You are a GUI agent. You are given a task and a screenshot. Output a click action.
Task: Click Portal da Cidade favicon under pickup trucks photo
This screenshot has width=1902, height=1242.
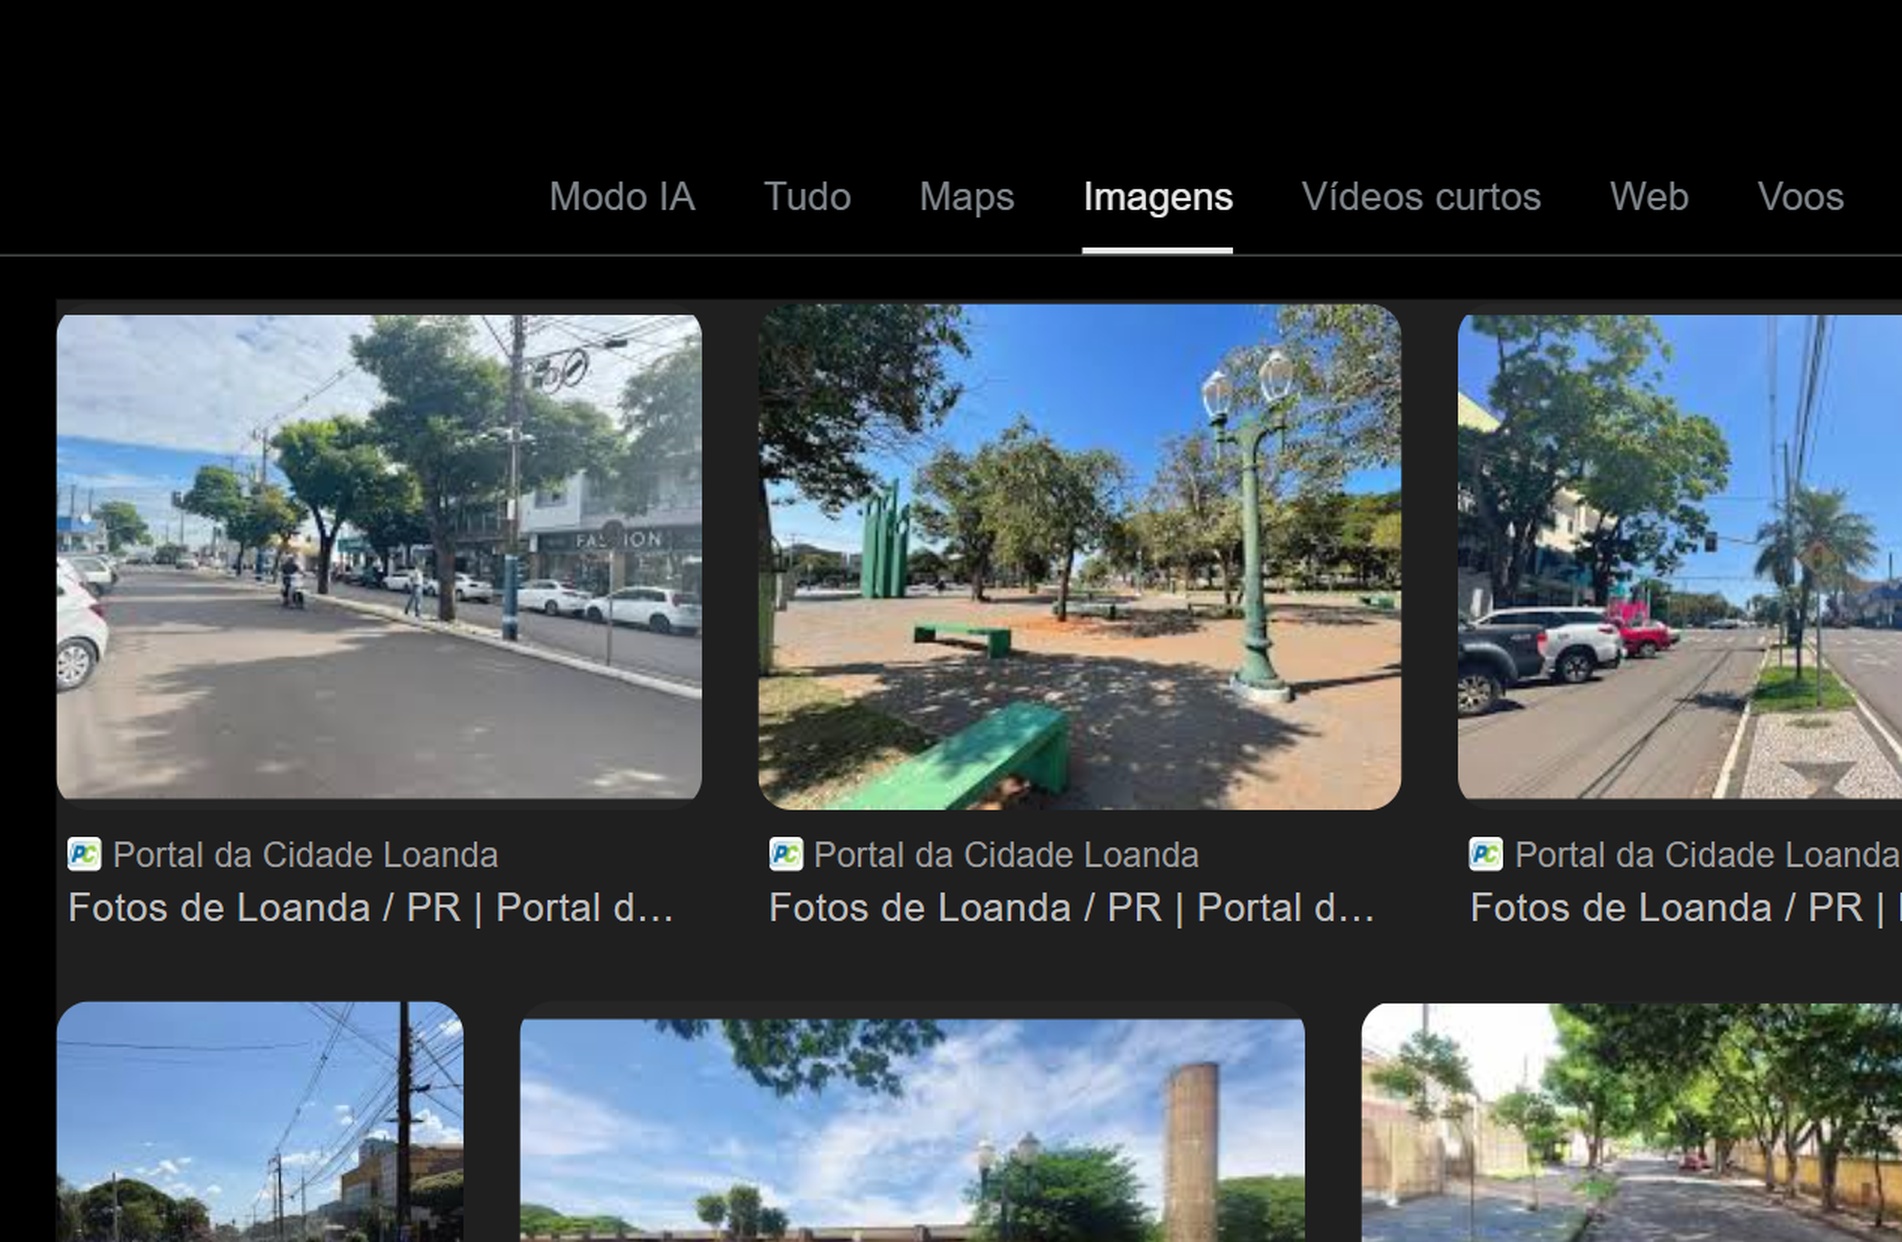(x=1485, y=855)
